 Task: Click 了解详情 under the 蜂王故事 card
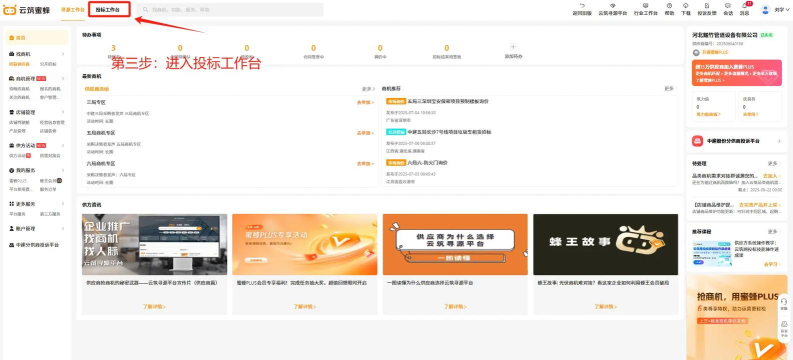click(x=605, y=306)
